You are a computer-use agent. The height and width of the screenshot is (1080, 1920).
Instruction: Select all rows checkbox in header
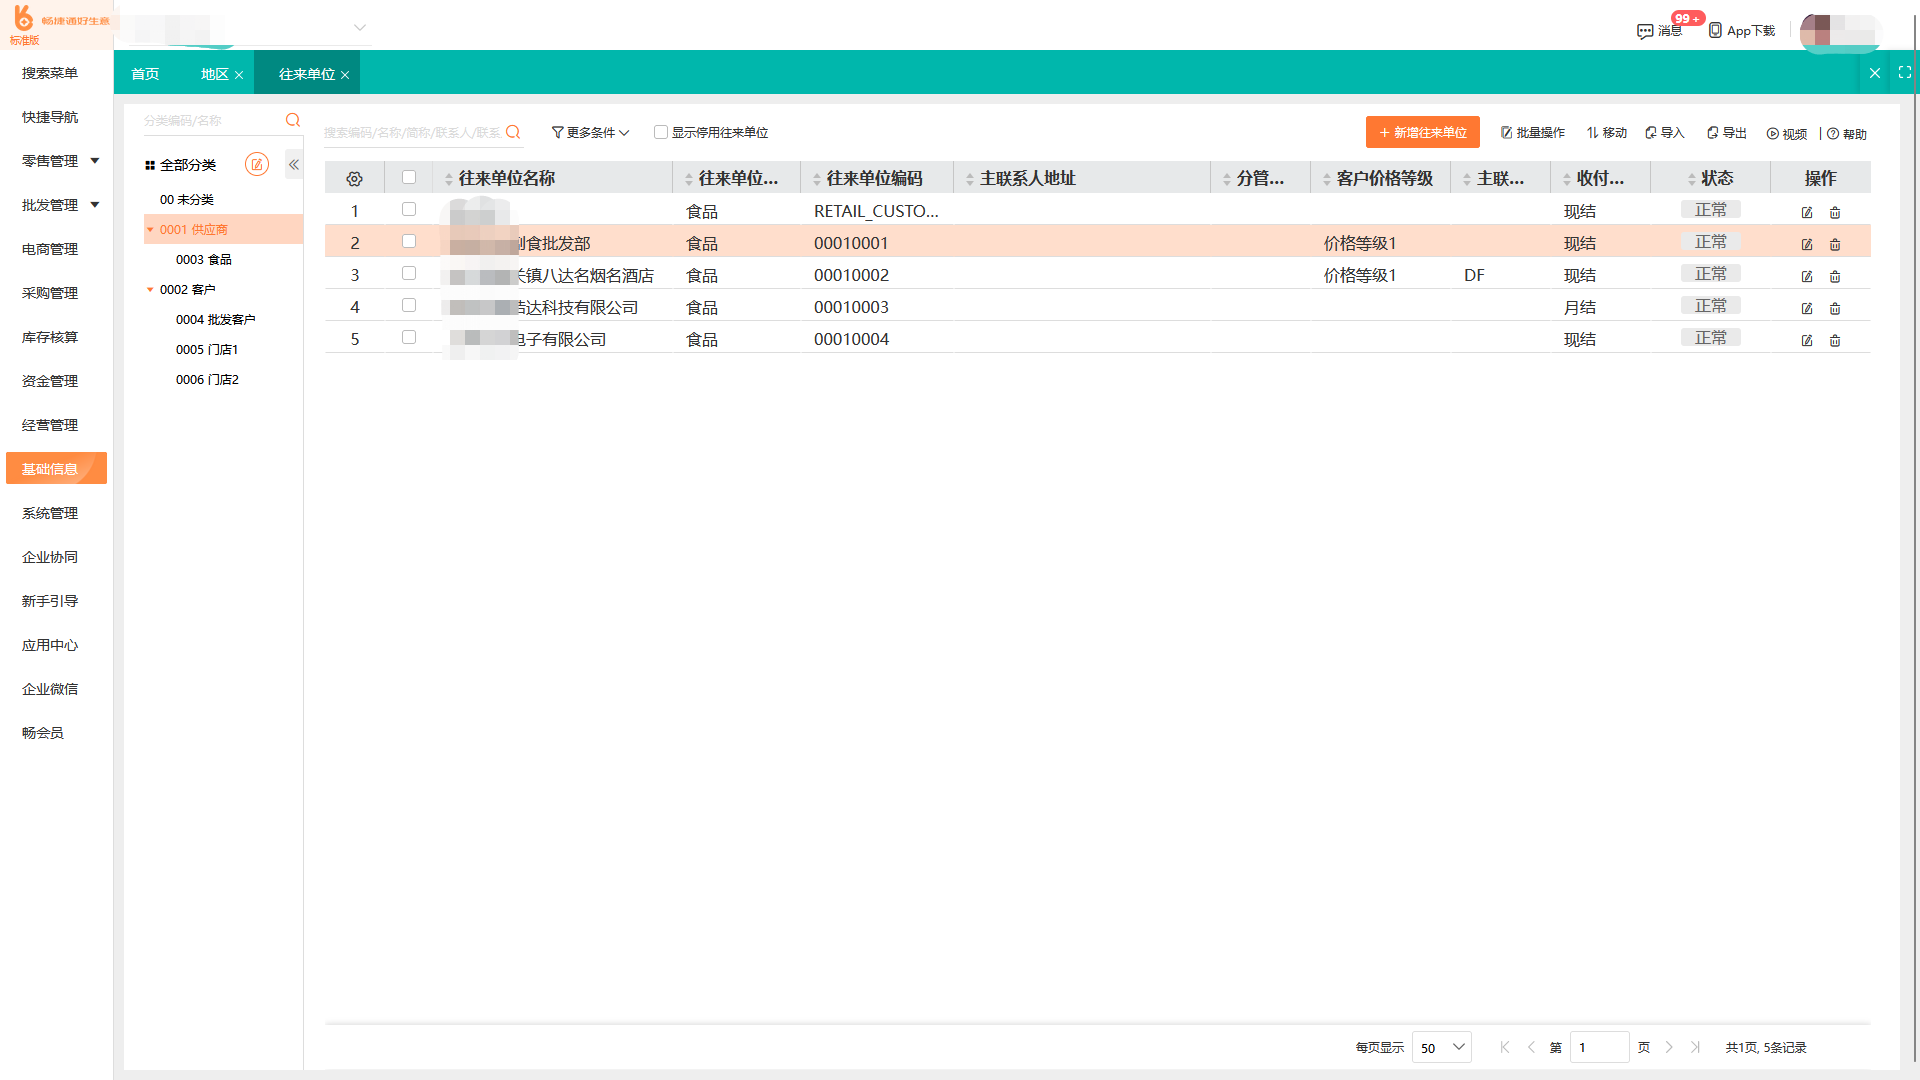pyautogui.click(x=409, y=177)
